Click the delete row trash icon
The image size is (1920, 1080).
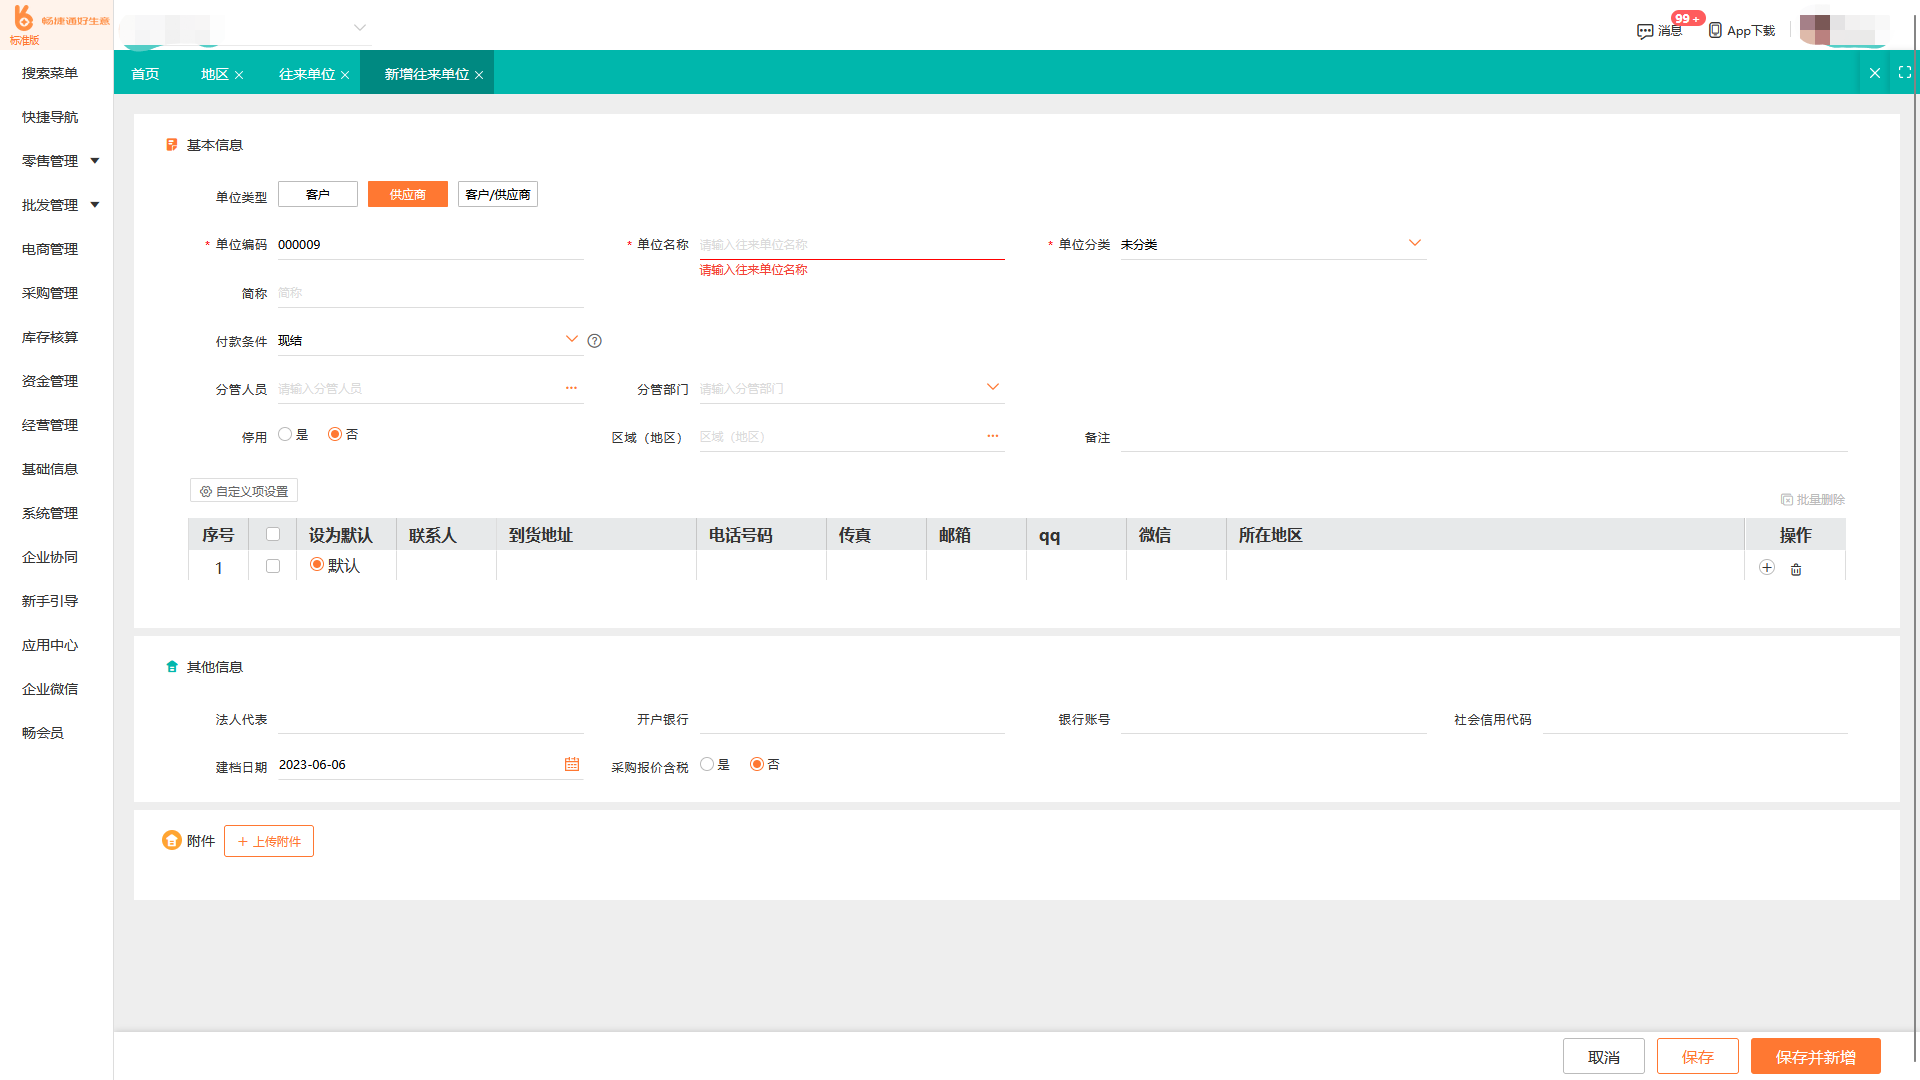[x=1796, y=568]
